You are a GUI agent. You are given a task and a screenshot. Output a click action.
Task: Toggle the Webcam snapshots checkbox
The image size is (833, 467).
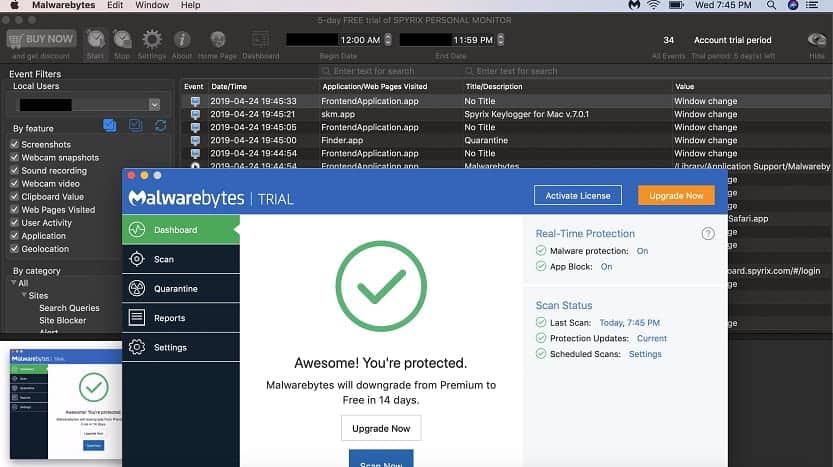click(14, 157)
